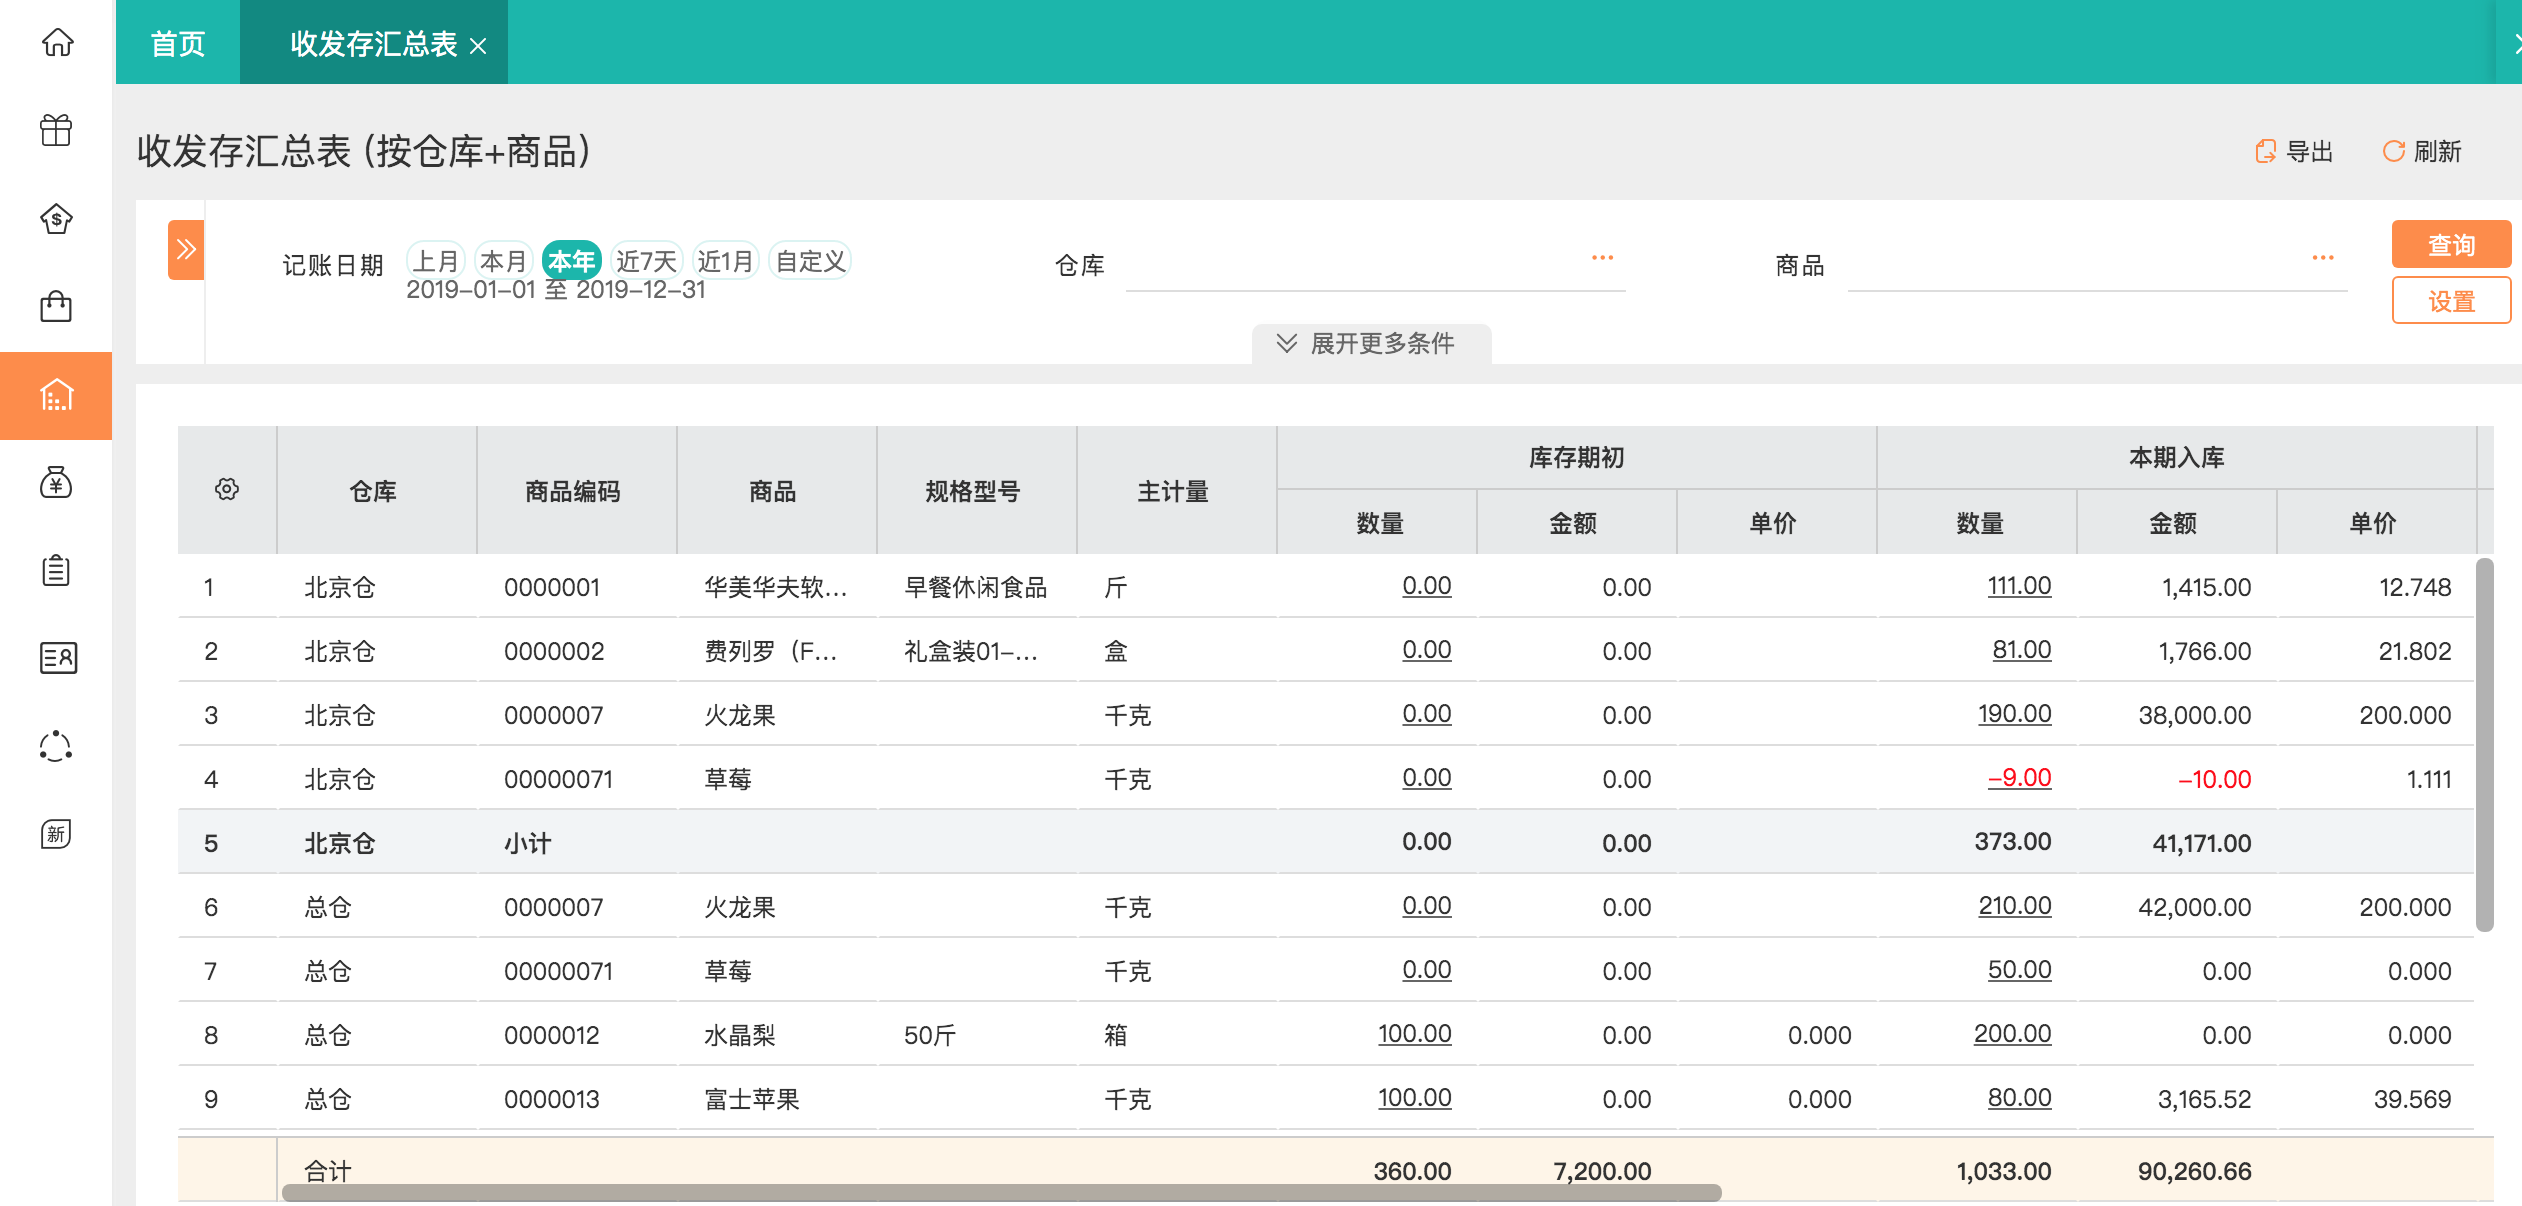Click underlined 0.00 quantity link row 1
The height and width of the screenshot is (1206, 2522).
(1423, 585)
